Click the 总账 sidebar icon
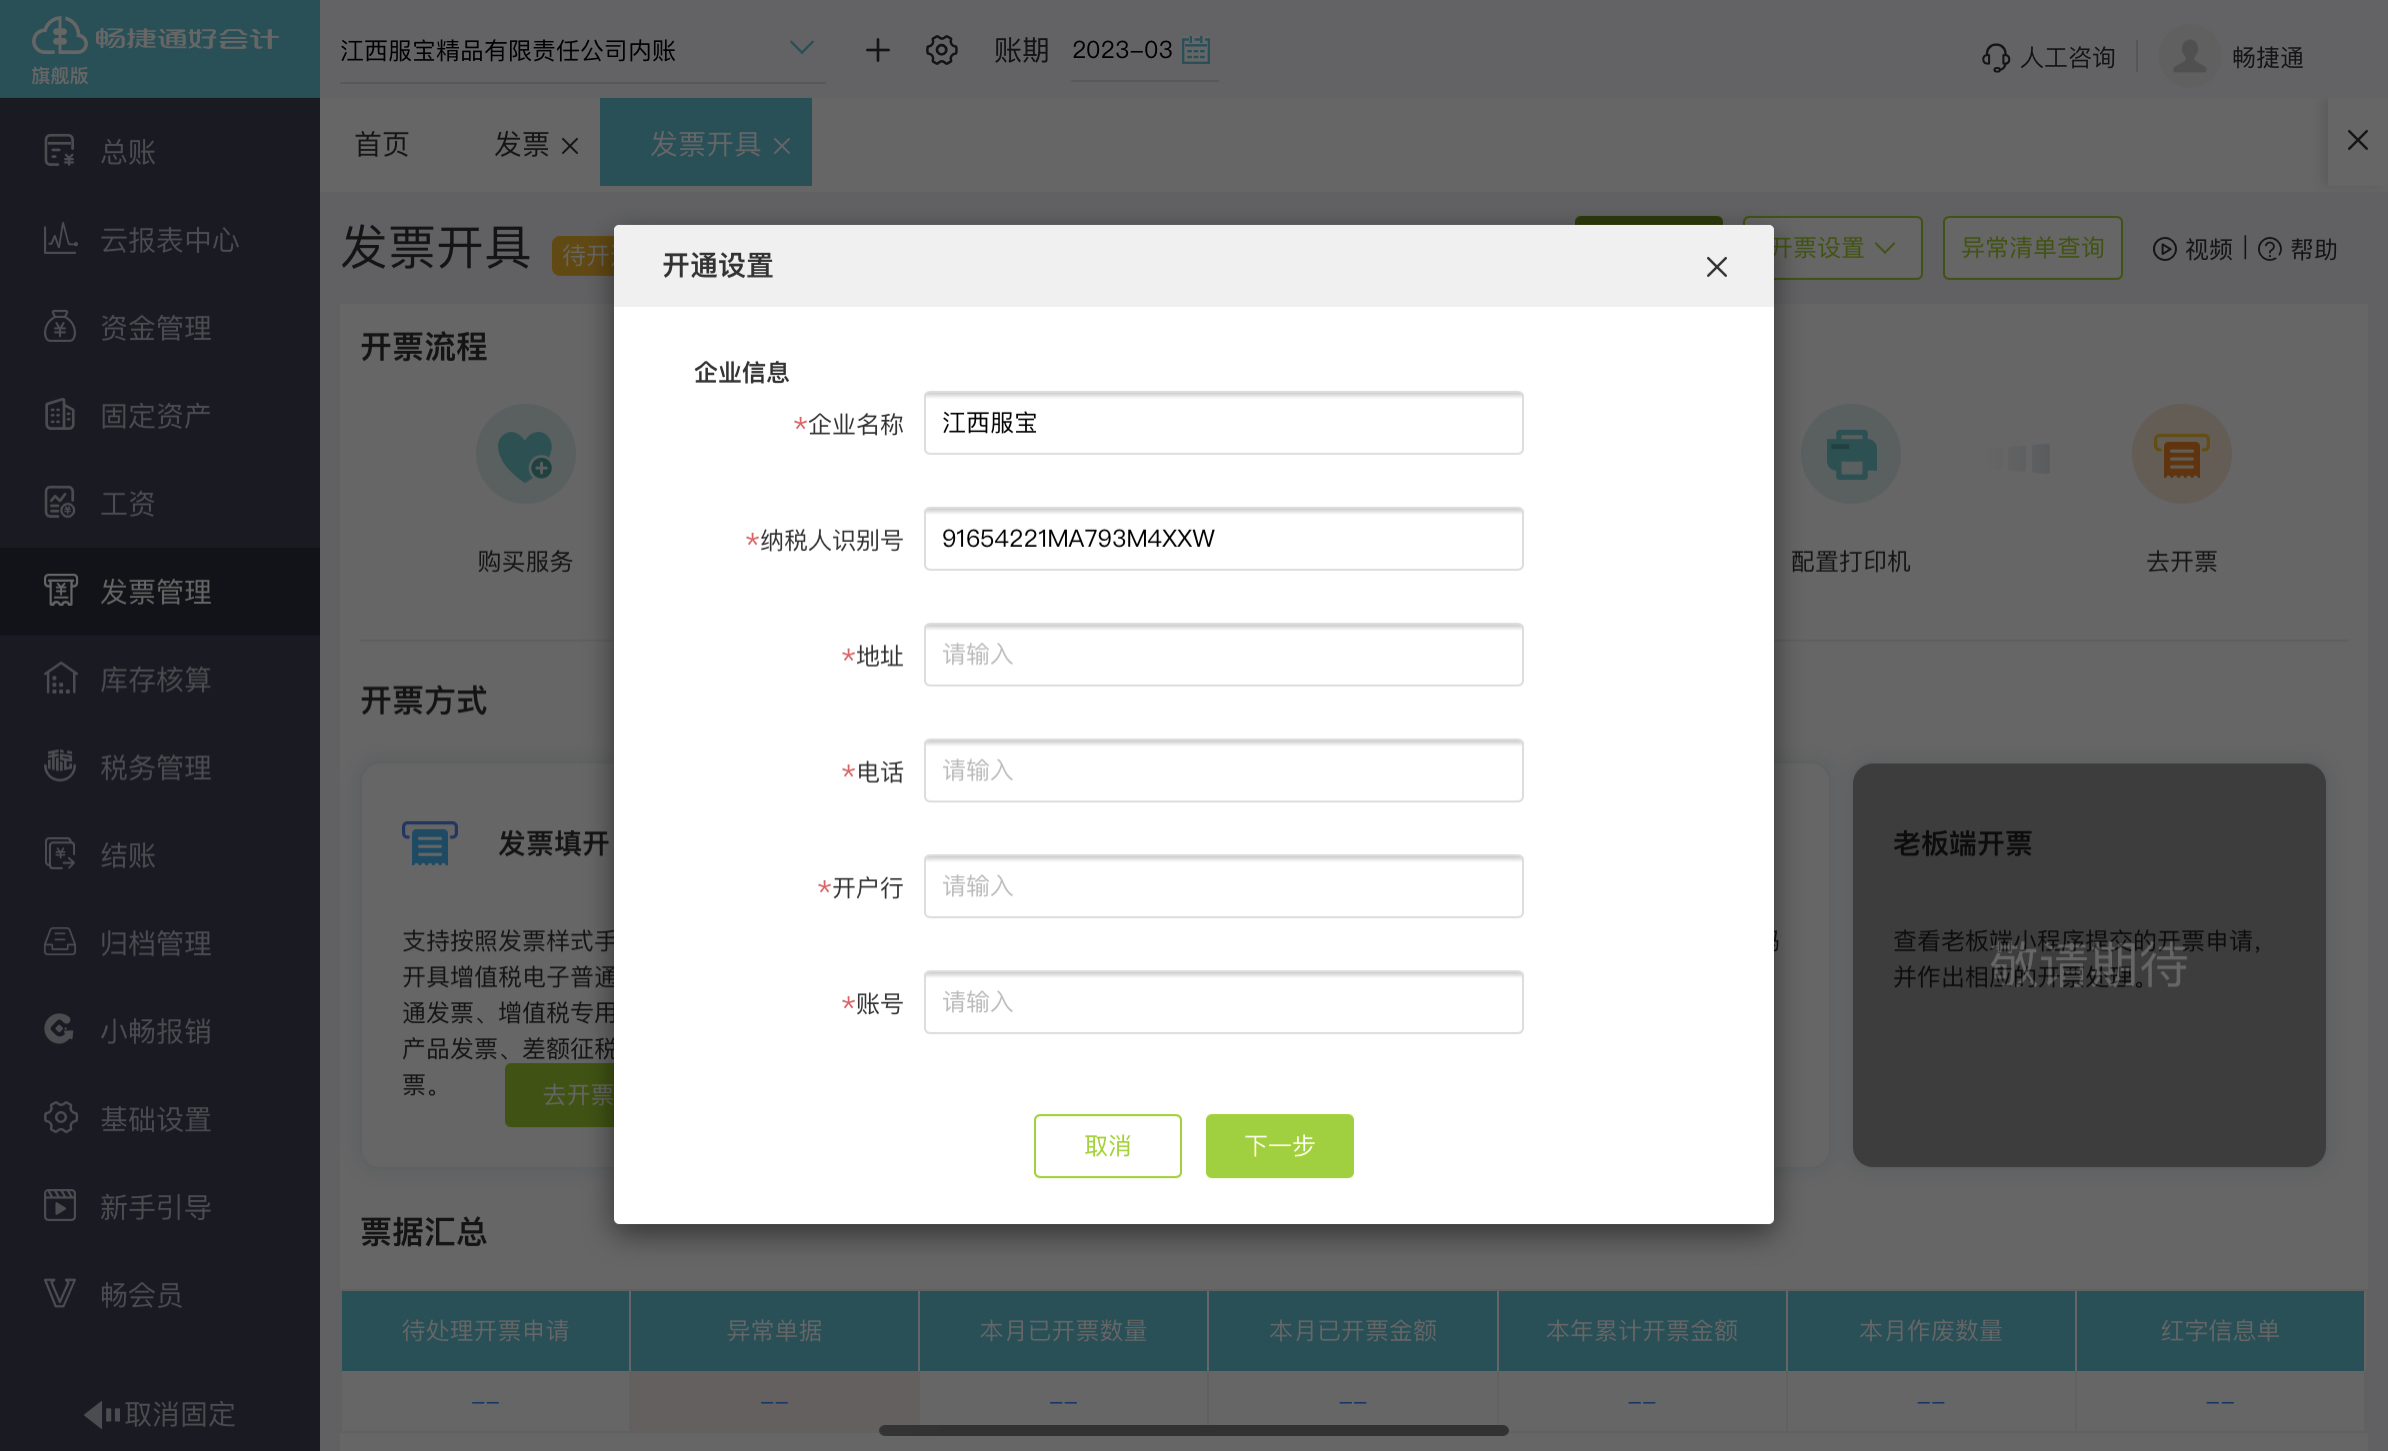 point(58,150)
